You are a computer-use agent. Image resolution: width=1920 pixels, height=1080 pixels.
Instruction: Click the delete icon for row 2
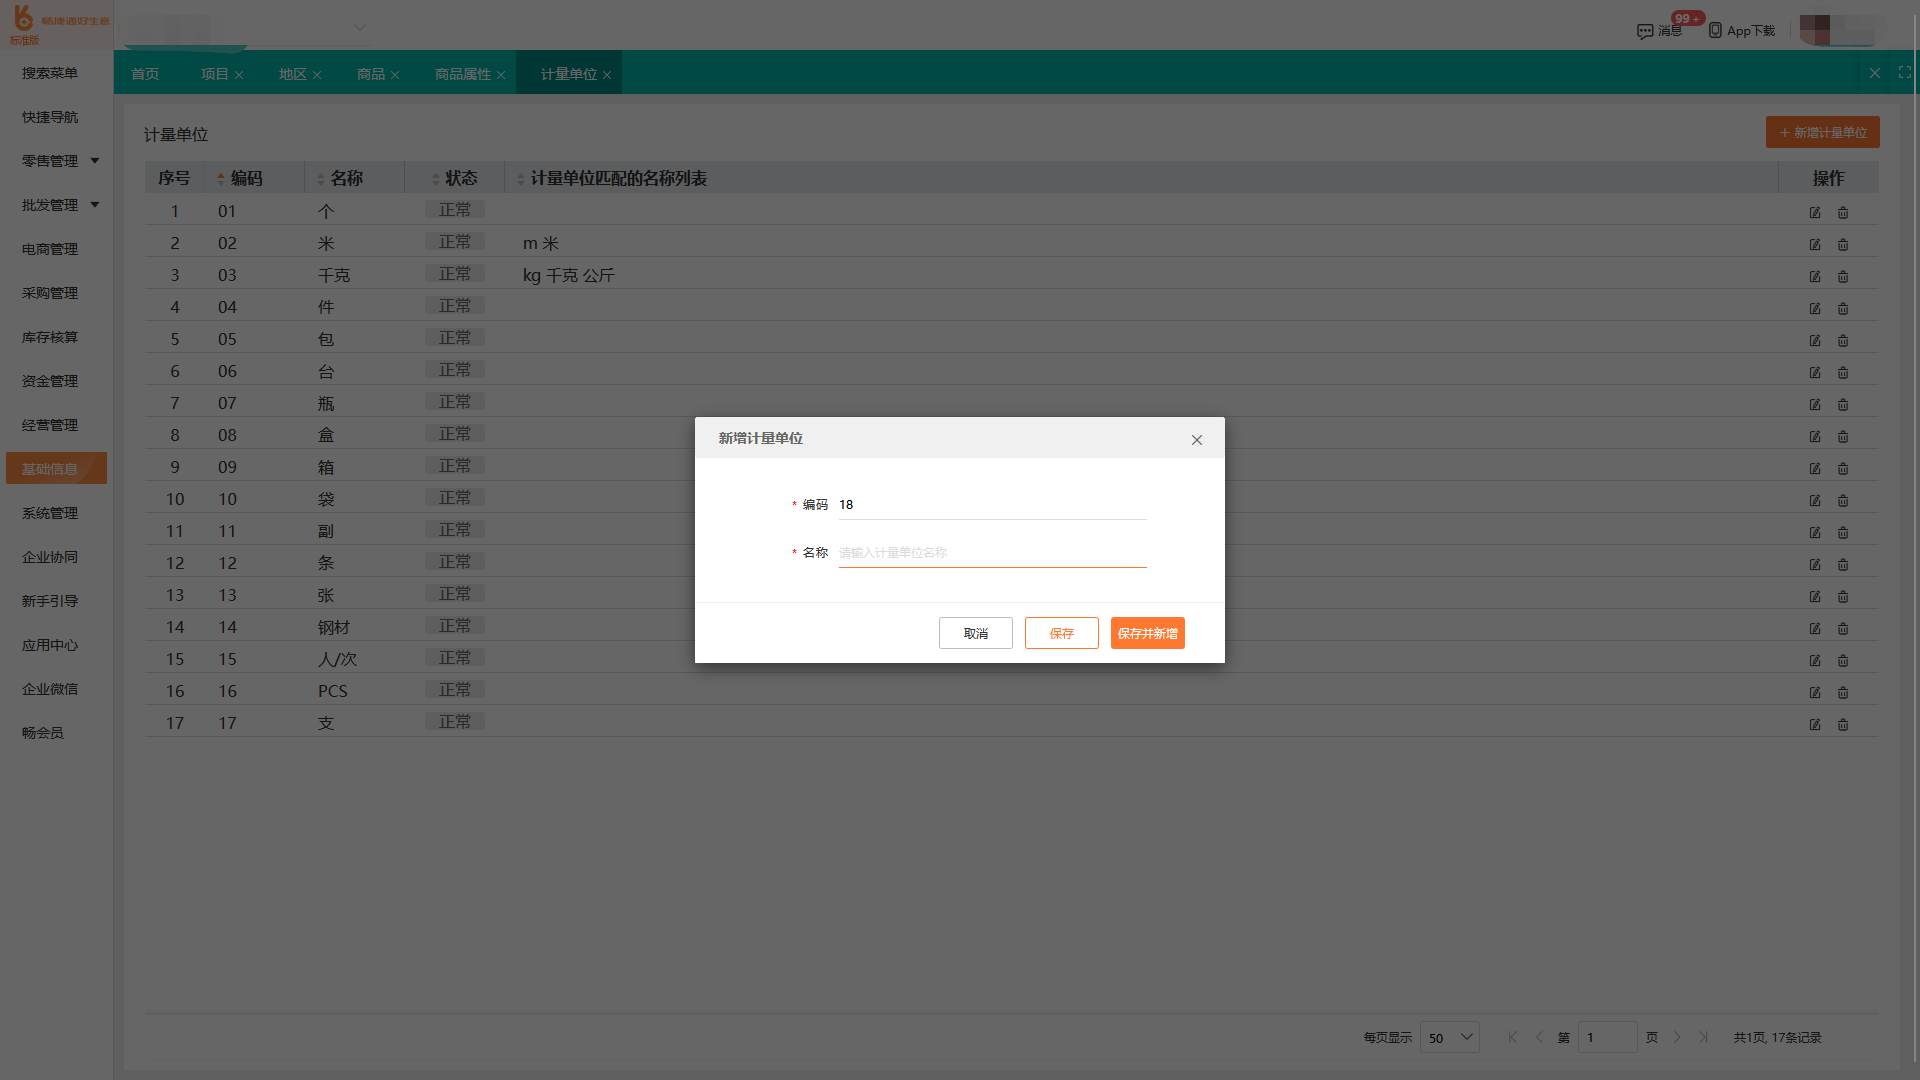(x=1845, y=244)
